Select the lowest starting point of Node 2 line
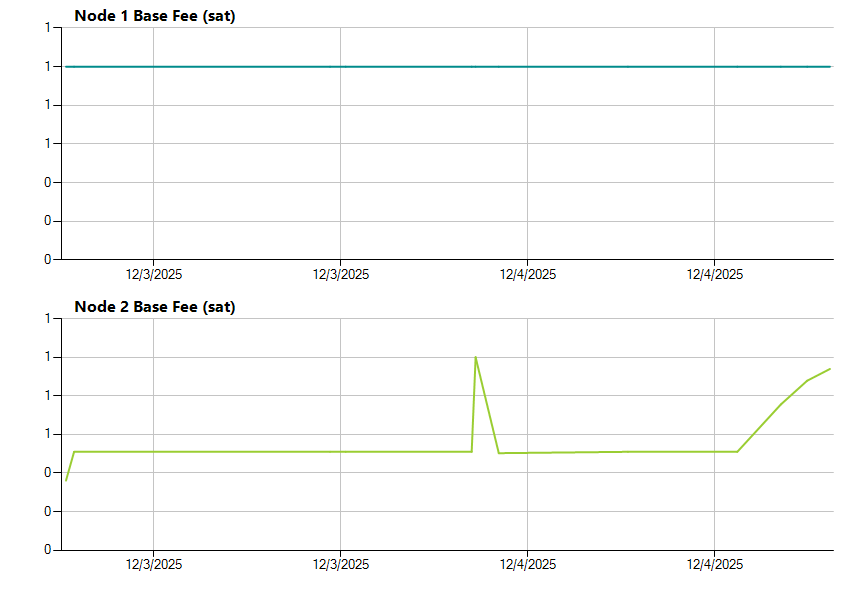 (x=66, y=481)
